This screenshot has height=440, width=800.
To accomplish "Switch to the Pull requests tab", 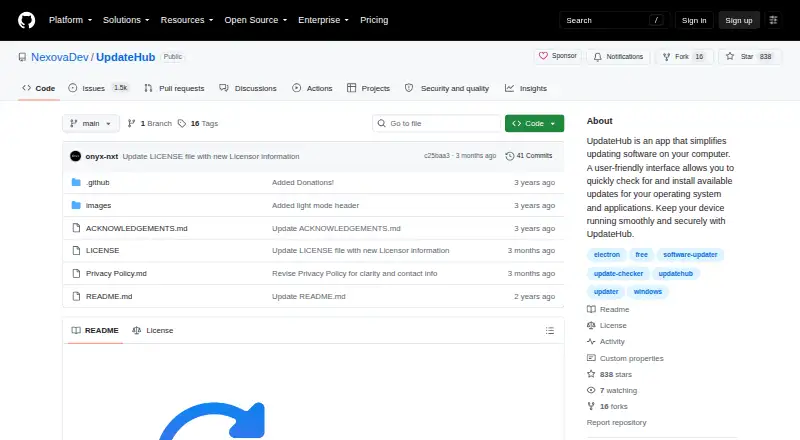I will [174, 88].
